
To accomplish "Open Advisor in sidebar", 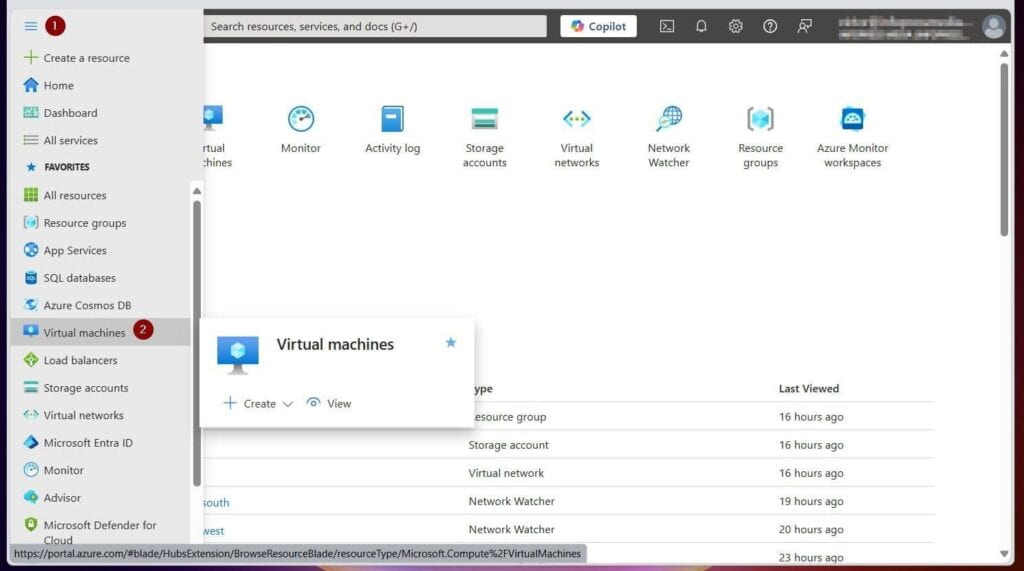I will coord(52,497).
